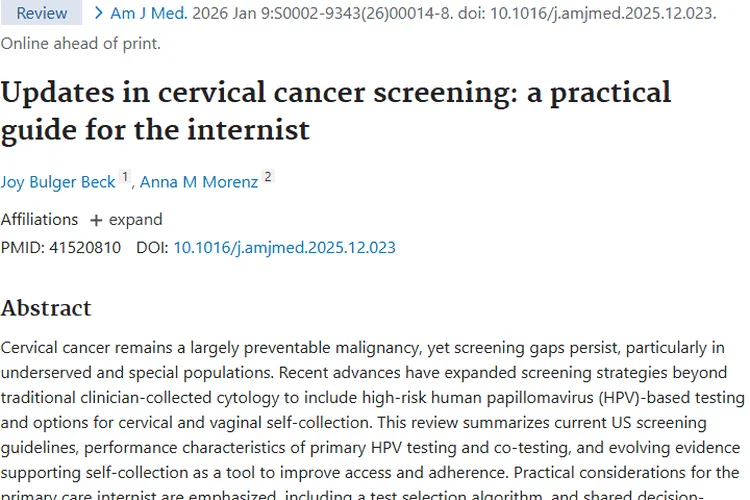
Task: Click the Affiliations label
Action: click(x=39, y=220)
